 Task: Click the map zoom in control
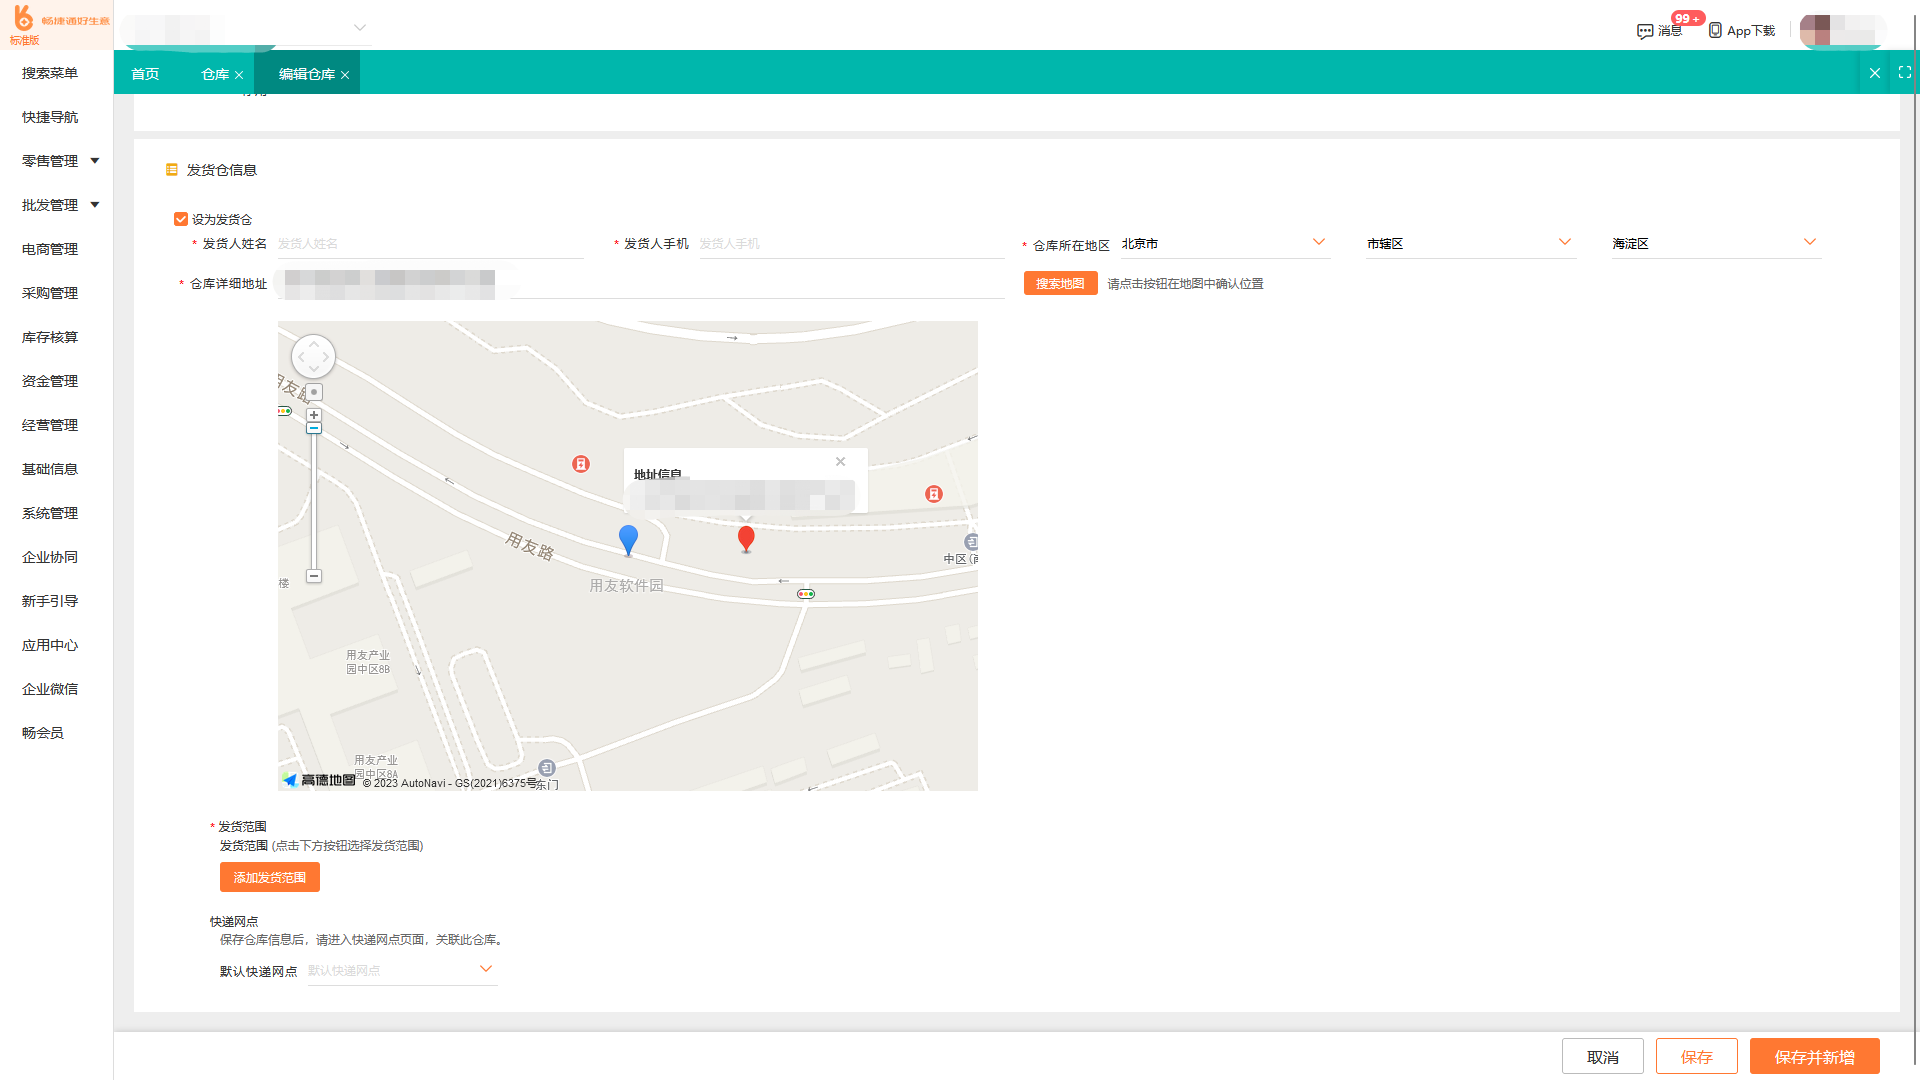point(314,414)
